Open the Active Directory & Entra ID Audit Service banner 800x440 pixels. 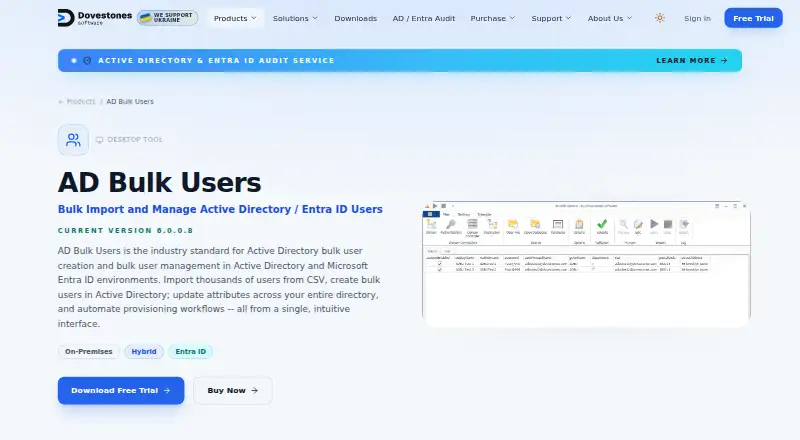pos(399,60)
